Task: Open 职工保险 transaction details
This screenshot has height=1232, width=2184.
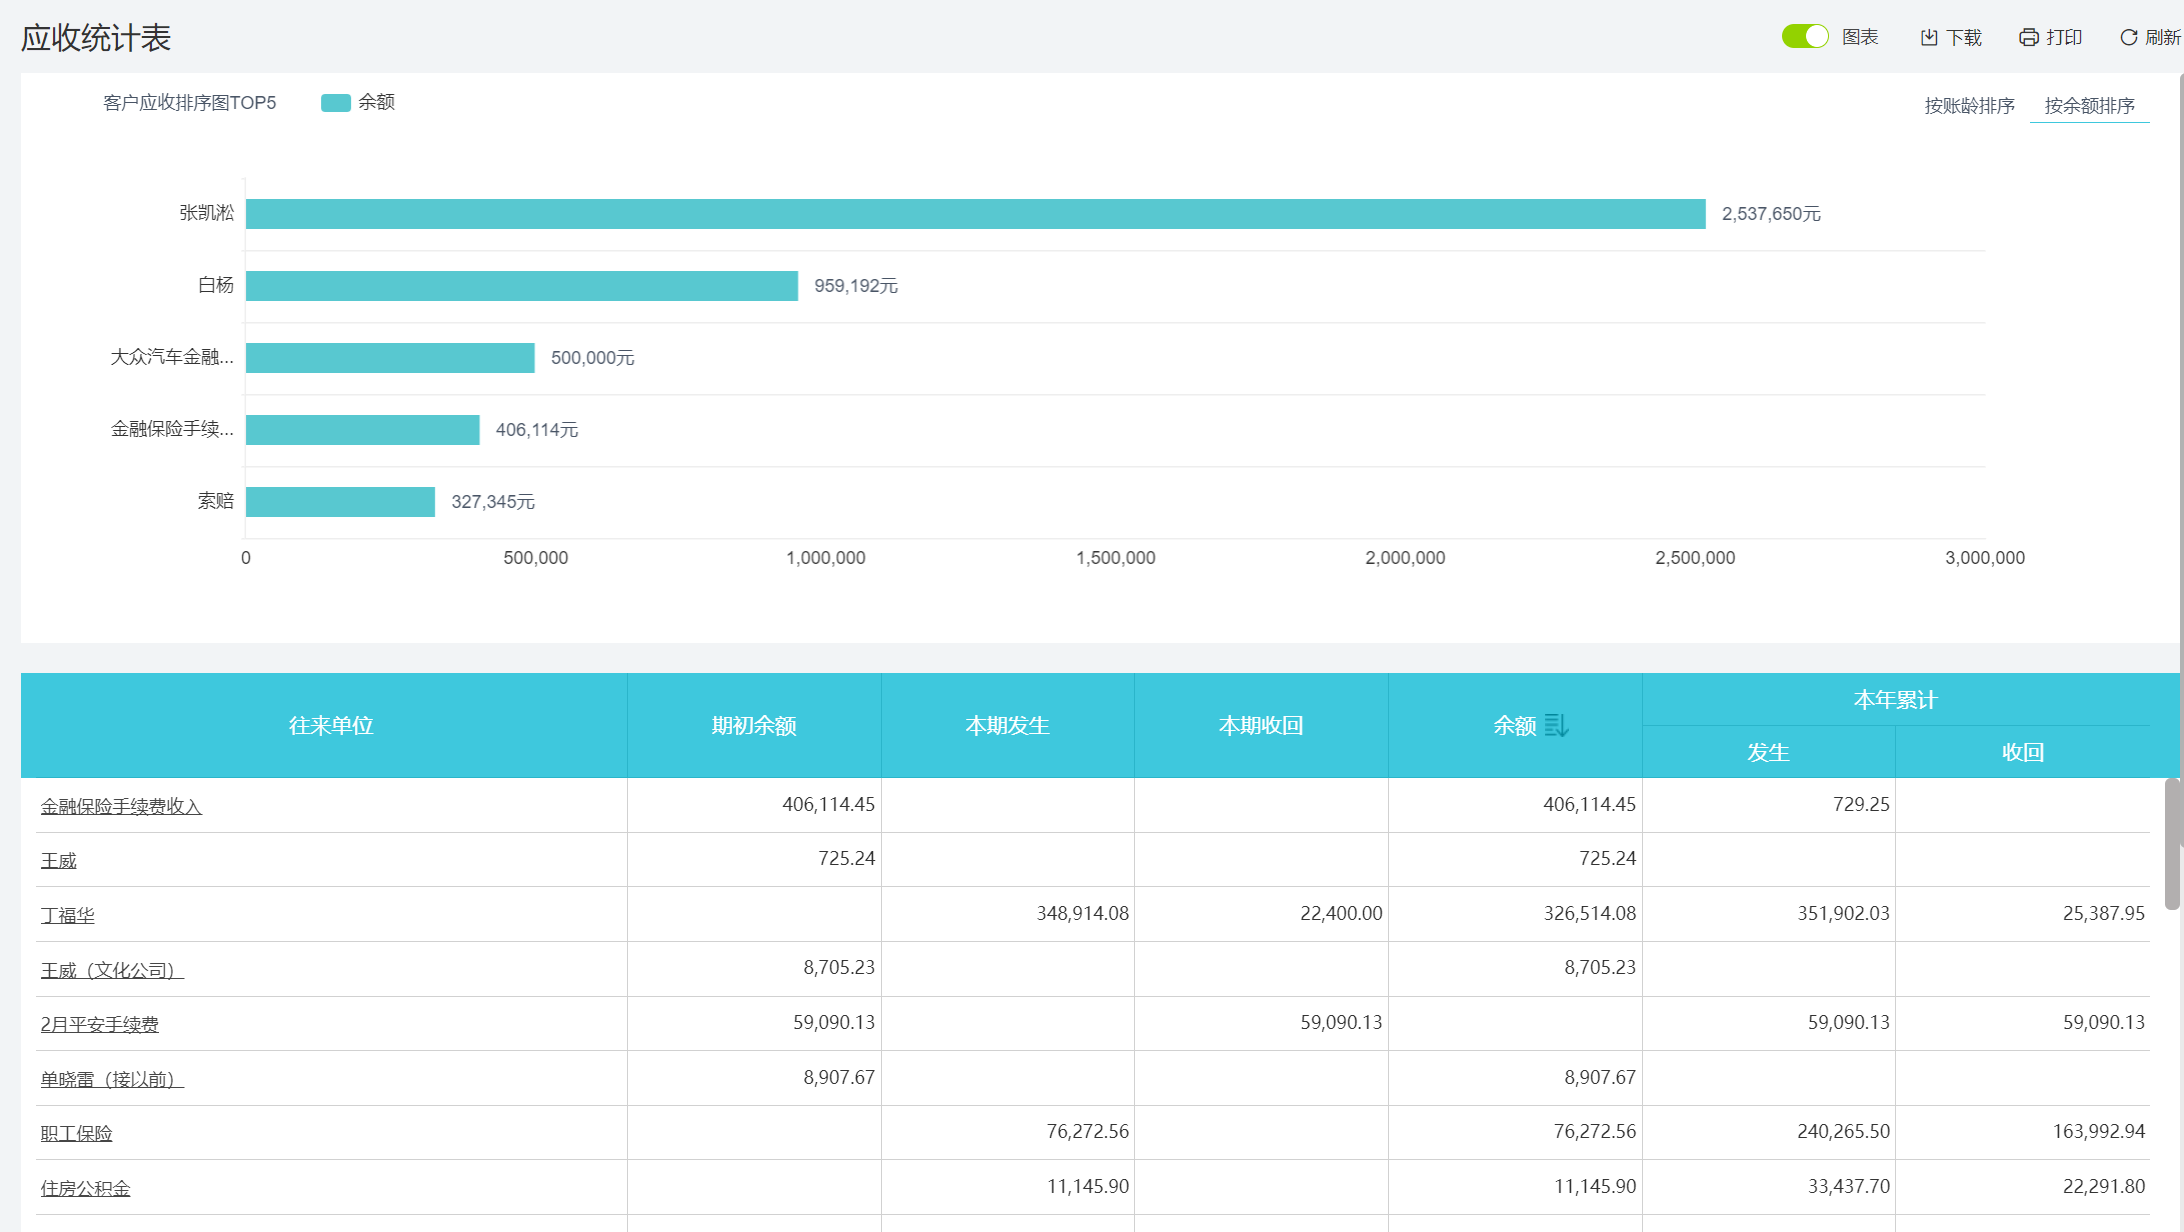Action: click(78, 1133)
